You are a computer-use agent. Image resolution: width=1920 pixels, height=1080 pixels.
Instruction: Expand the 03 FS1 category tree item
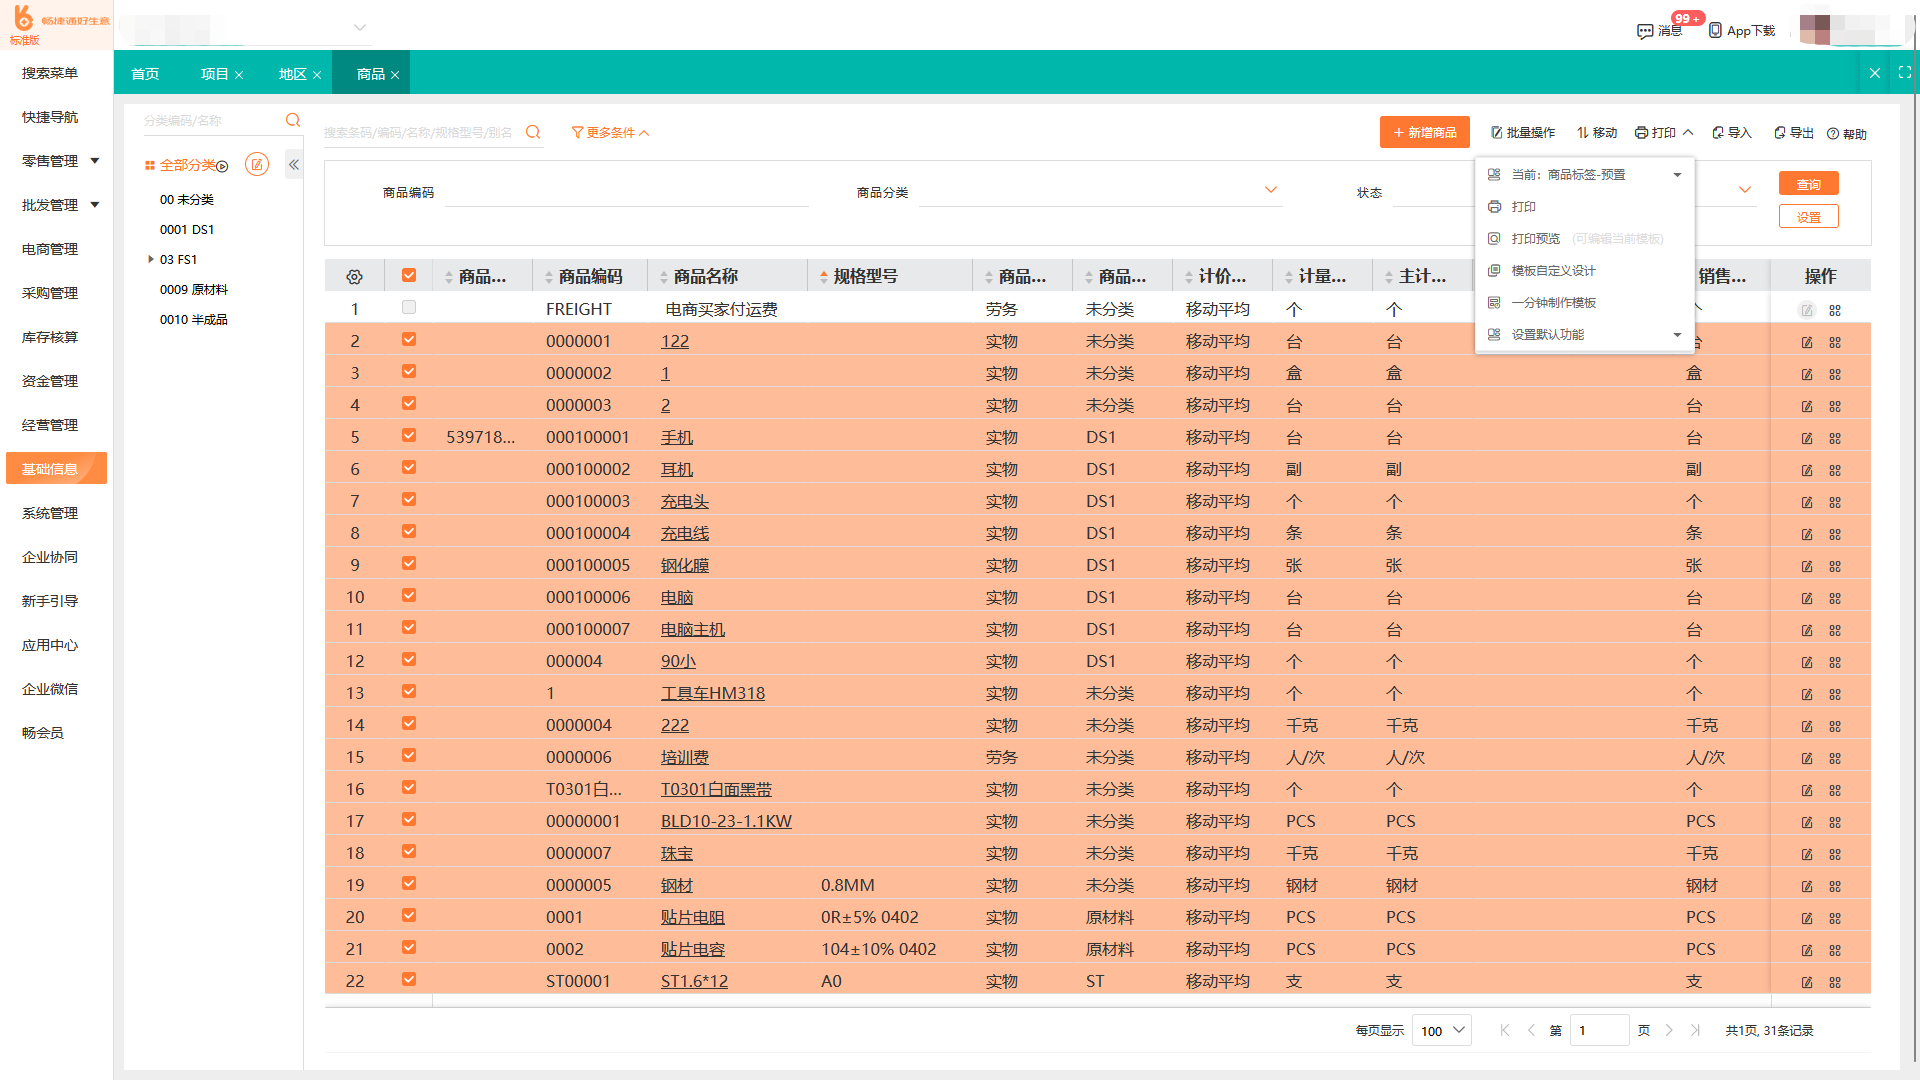[x=149, y=258]
